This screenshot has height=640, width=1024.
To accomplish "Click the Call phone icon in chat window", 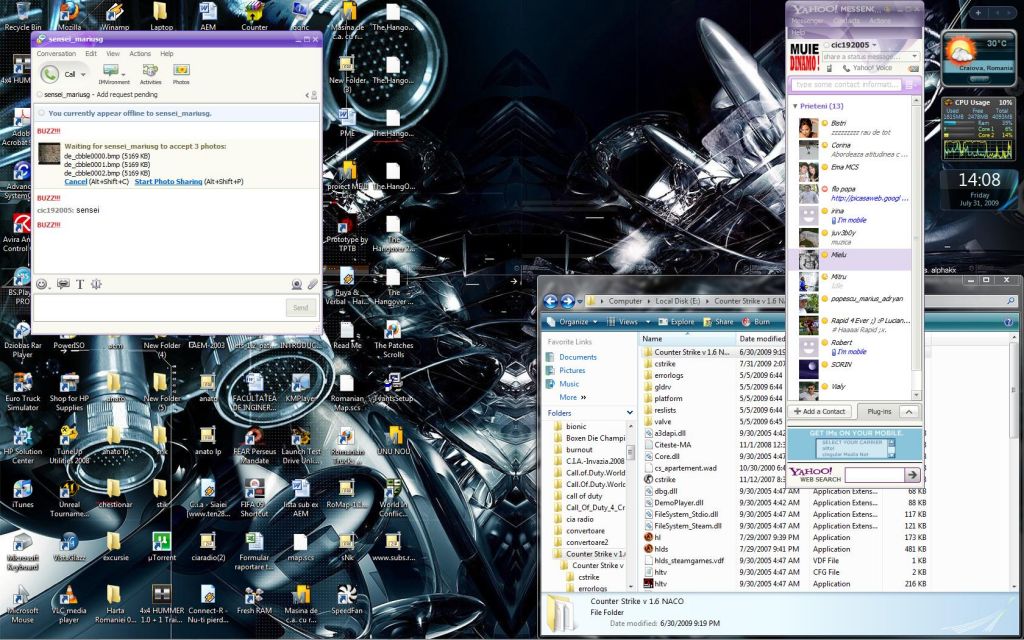I will [x=50, y=73].
